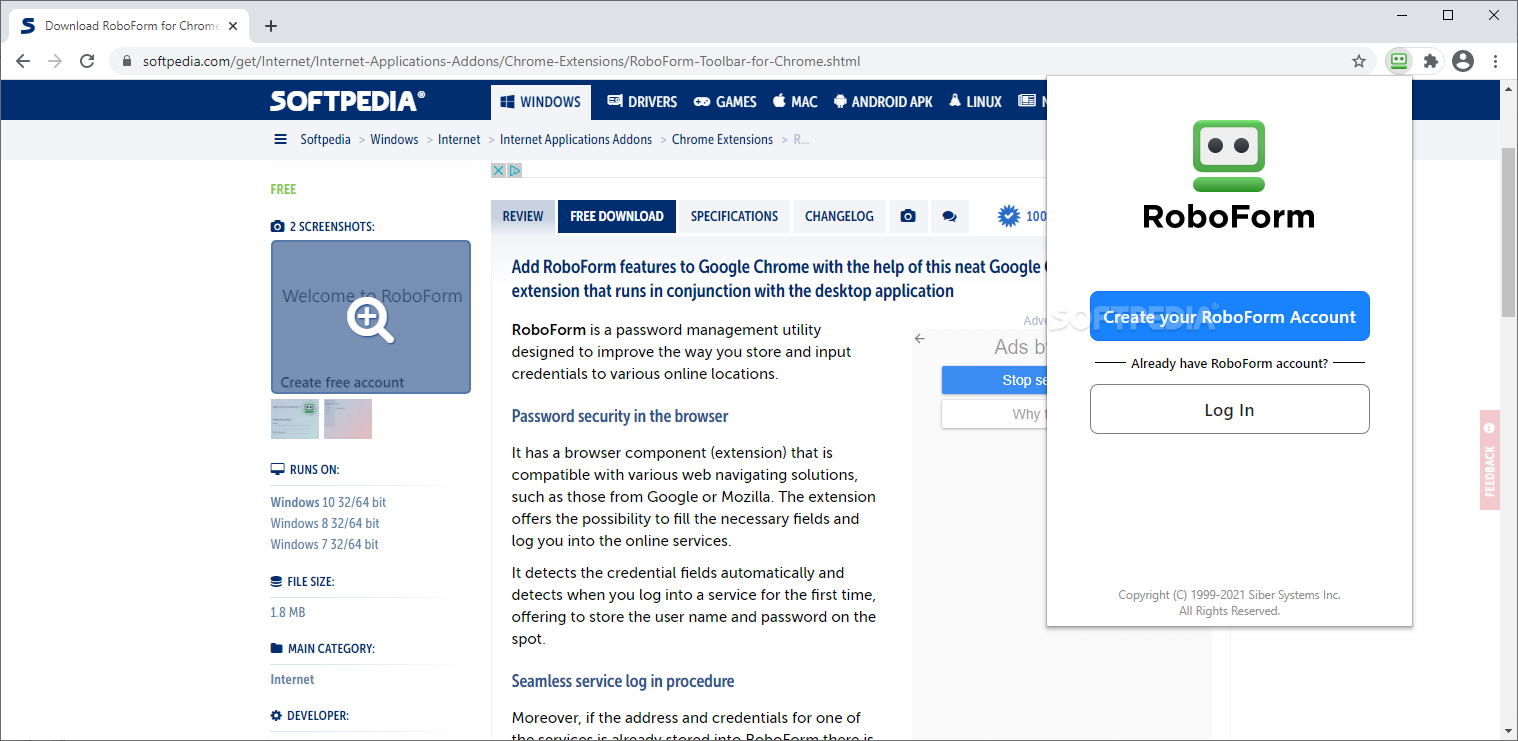1518x741 pixels.
Task: Open the Chrome extensions puzzle icon
Action: 1431,61
